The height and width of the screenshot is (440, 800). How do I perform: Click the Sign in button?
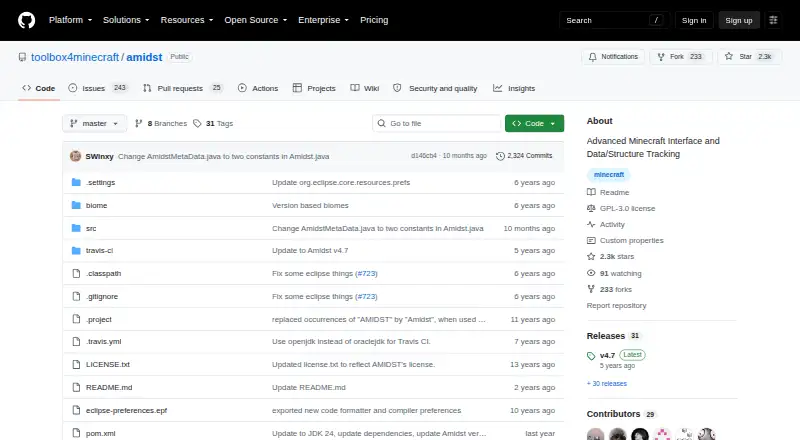click(694, 20)
